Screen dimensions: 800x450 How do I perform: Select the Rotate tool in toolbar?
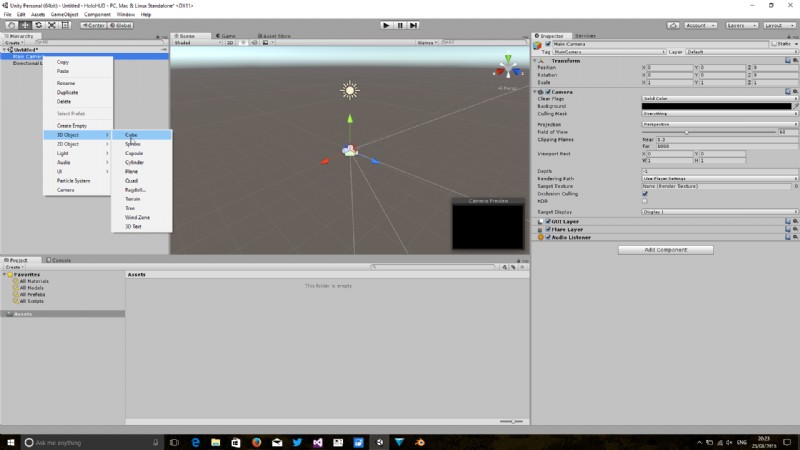click(37, 25)
